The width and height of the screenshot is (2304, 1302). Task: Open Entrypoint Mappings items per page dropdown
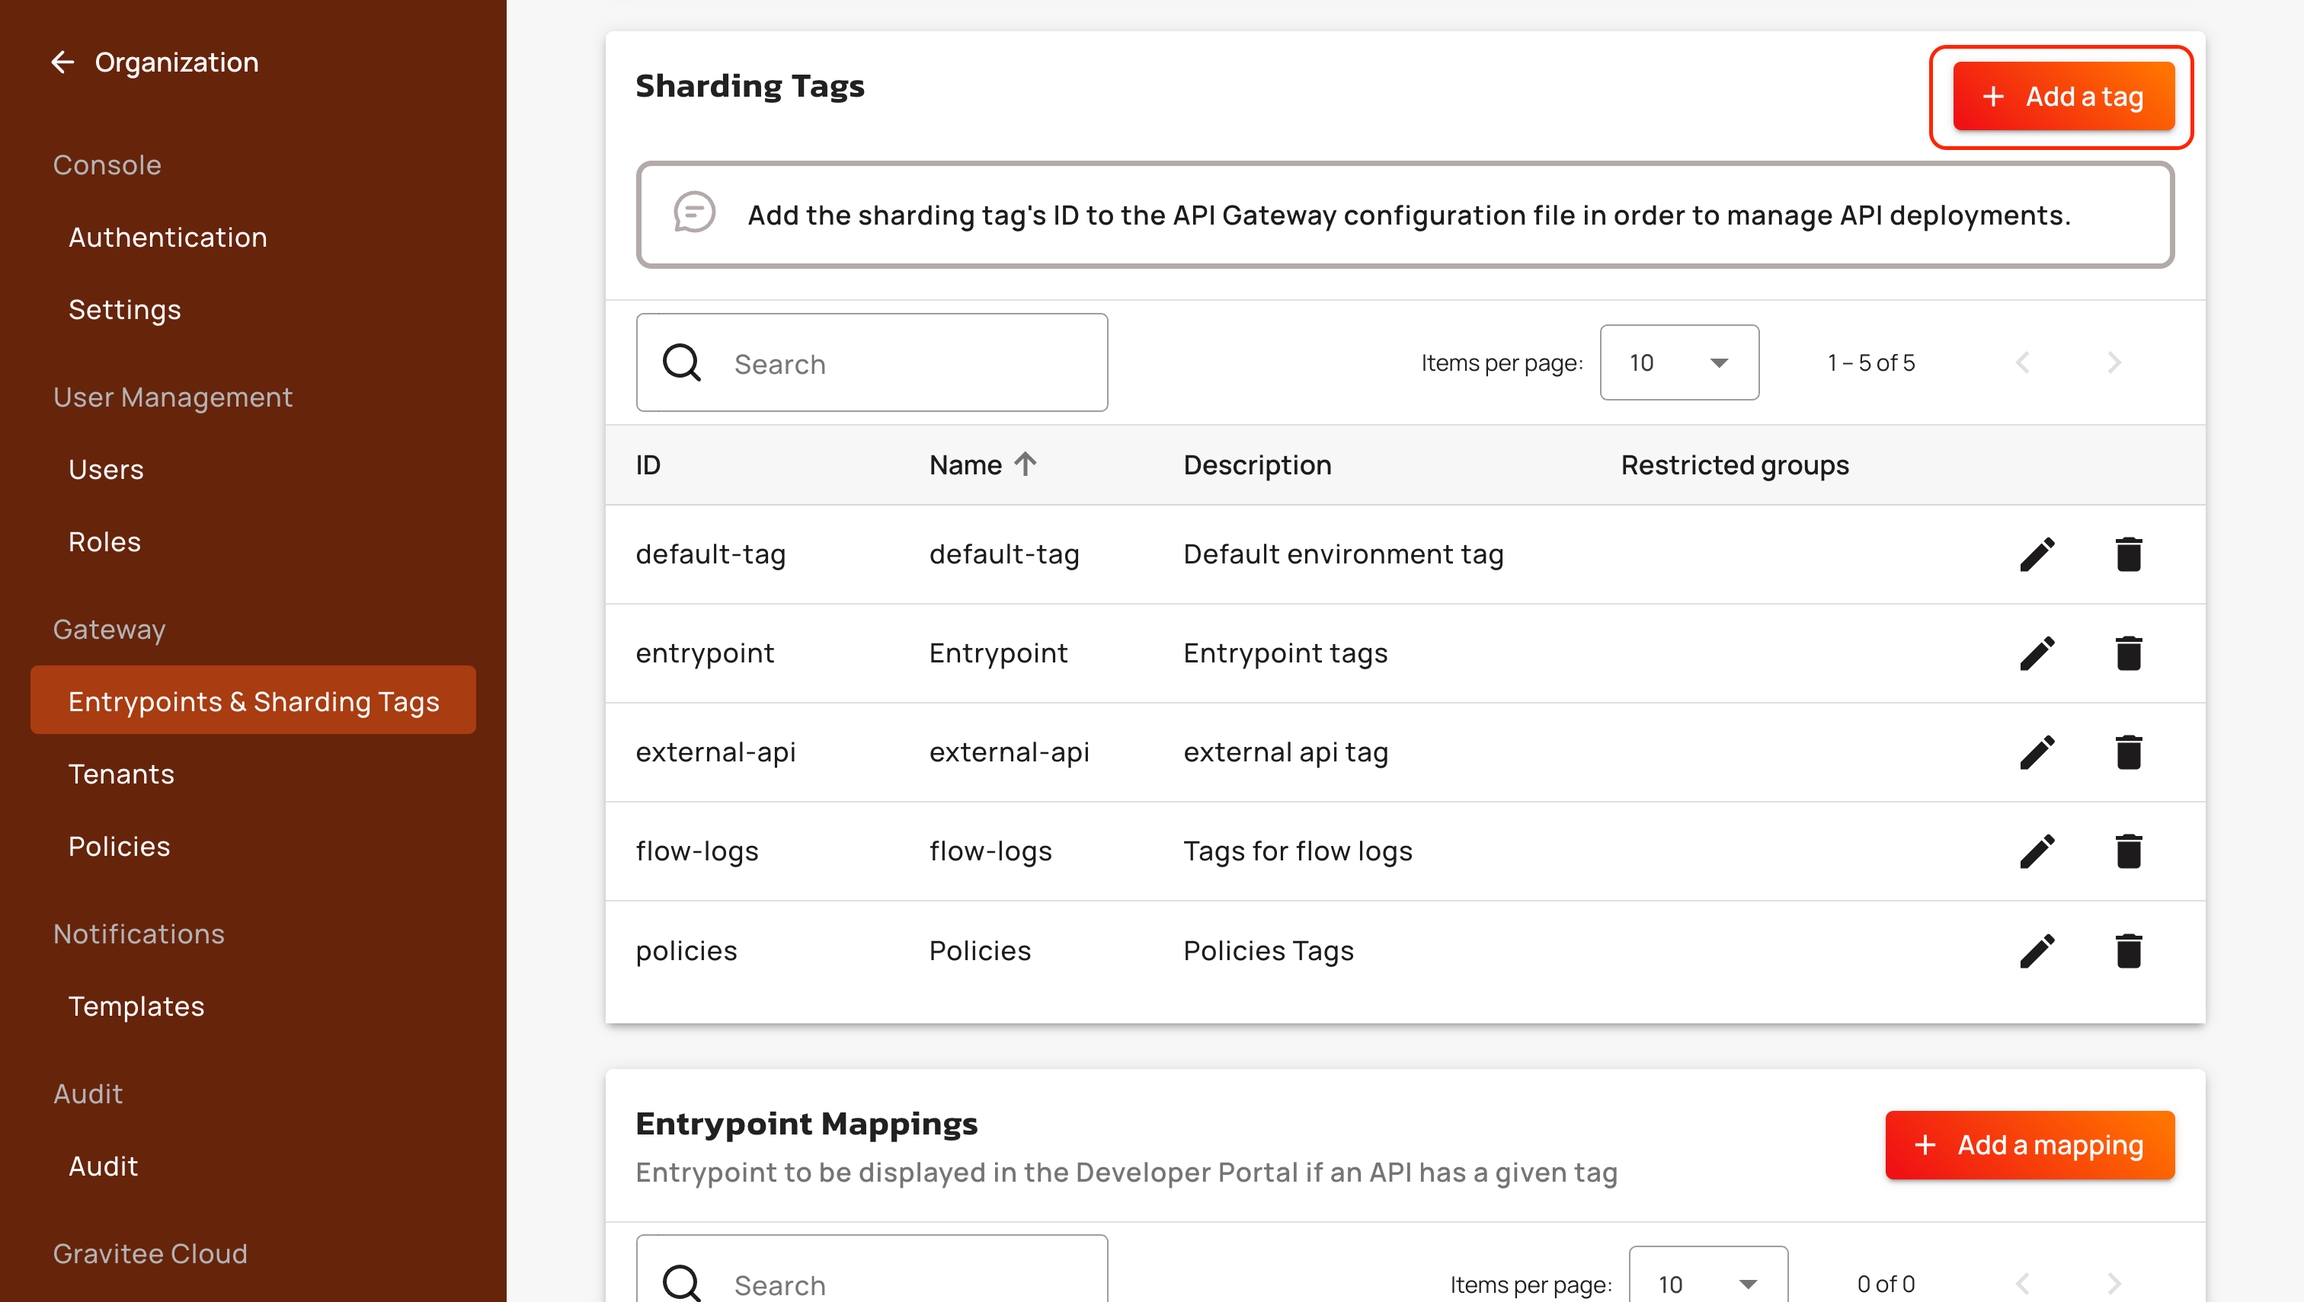click(x=1708, y=1283)
